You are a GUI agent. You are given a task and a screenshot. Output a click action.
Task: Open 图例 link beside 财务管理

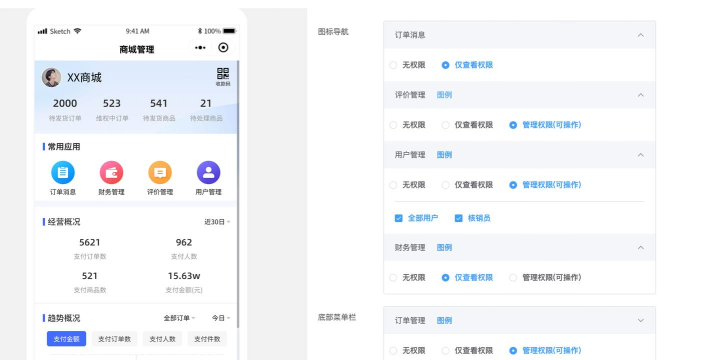click(x=444, y=247)
